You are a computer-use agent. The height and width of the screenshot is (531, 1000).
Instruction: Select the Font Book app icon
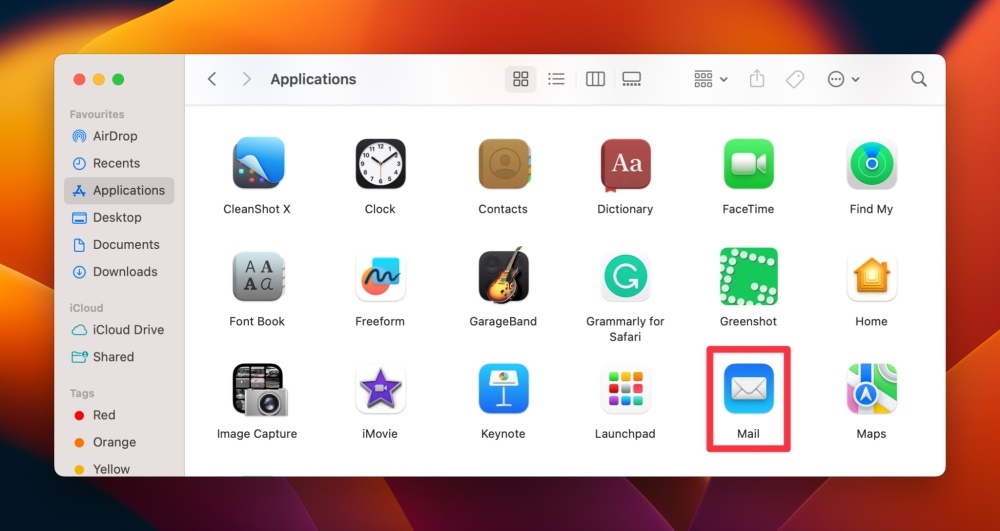tap(258, 276)
